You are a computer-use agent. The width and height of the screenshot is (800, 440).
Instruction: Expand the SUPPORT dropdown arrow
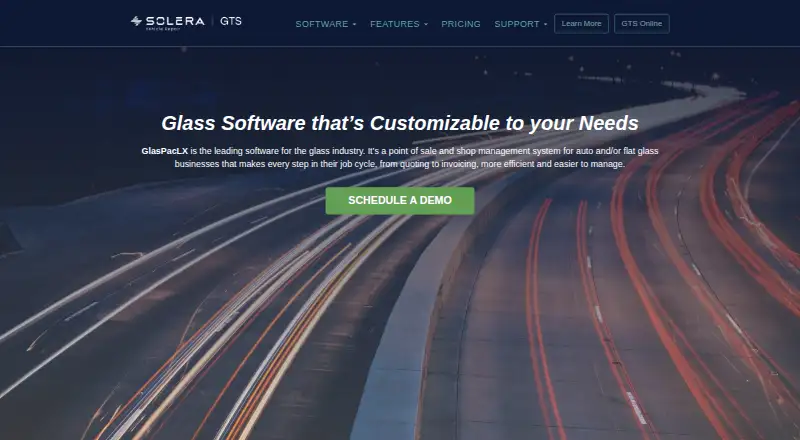(545, 25)
